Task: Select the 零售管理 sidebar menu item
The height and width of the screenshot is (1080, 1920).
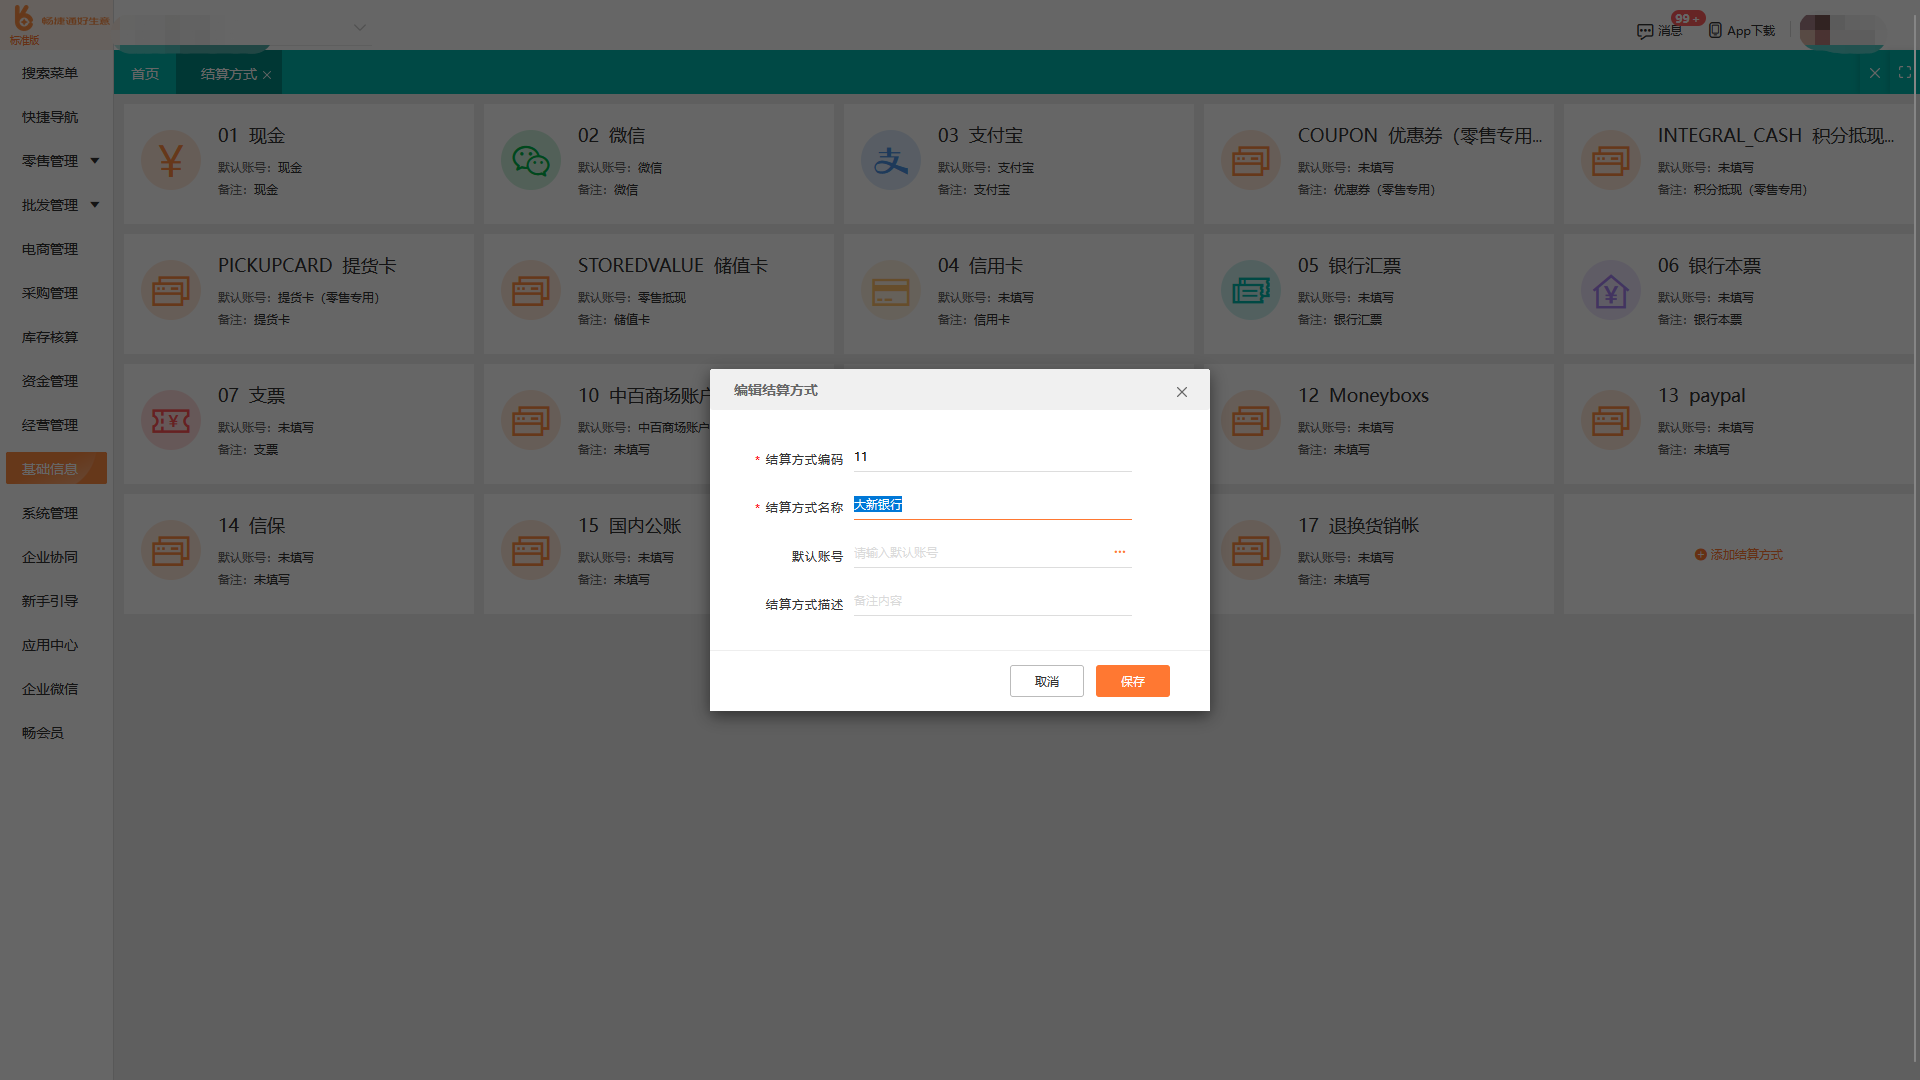Action: pyautogui.click(x=53, y=161)
